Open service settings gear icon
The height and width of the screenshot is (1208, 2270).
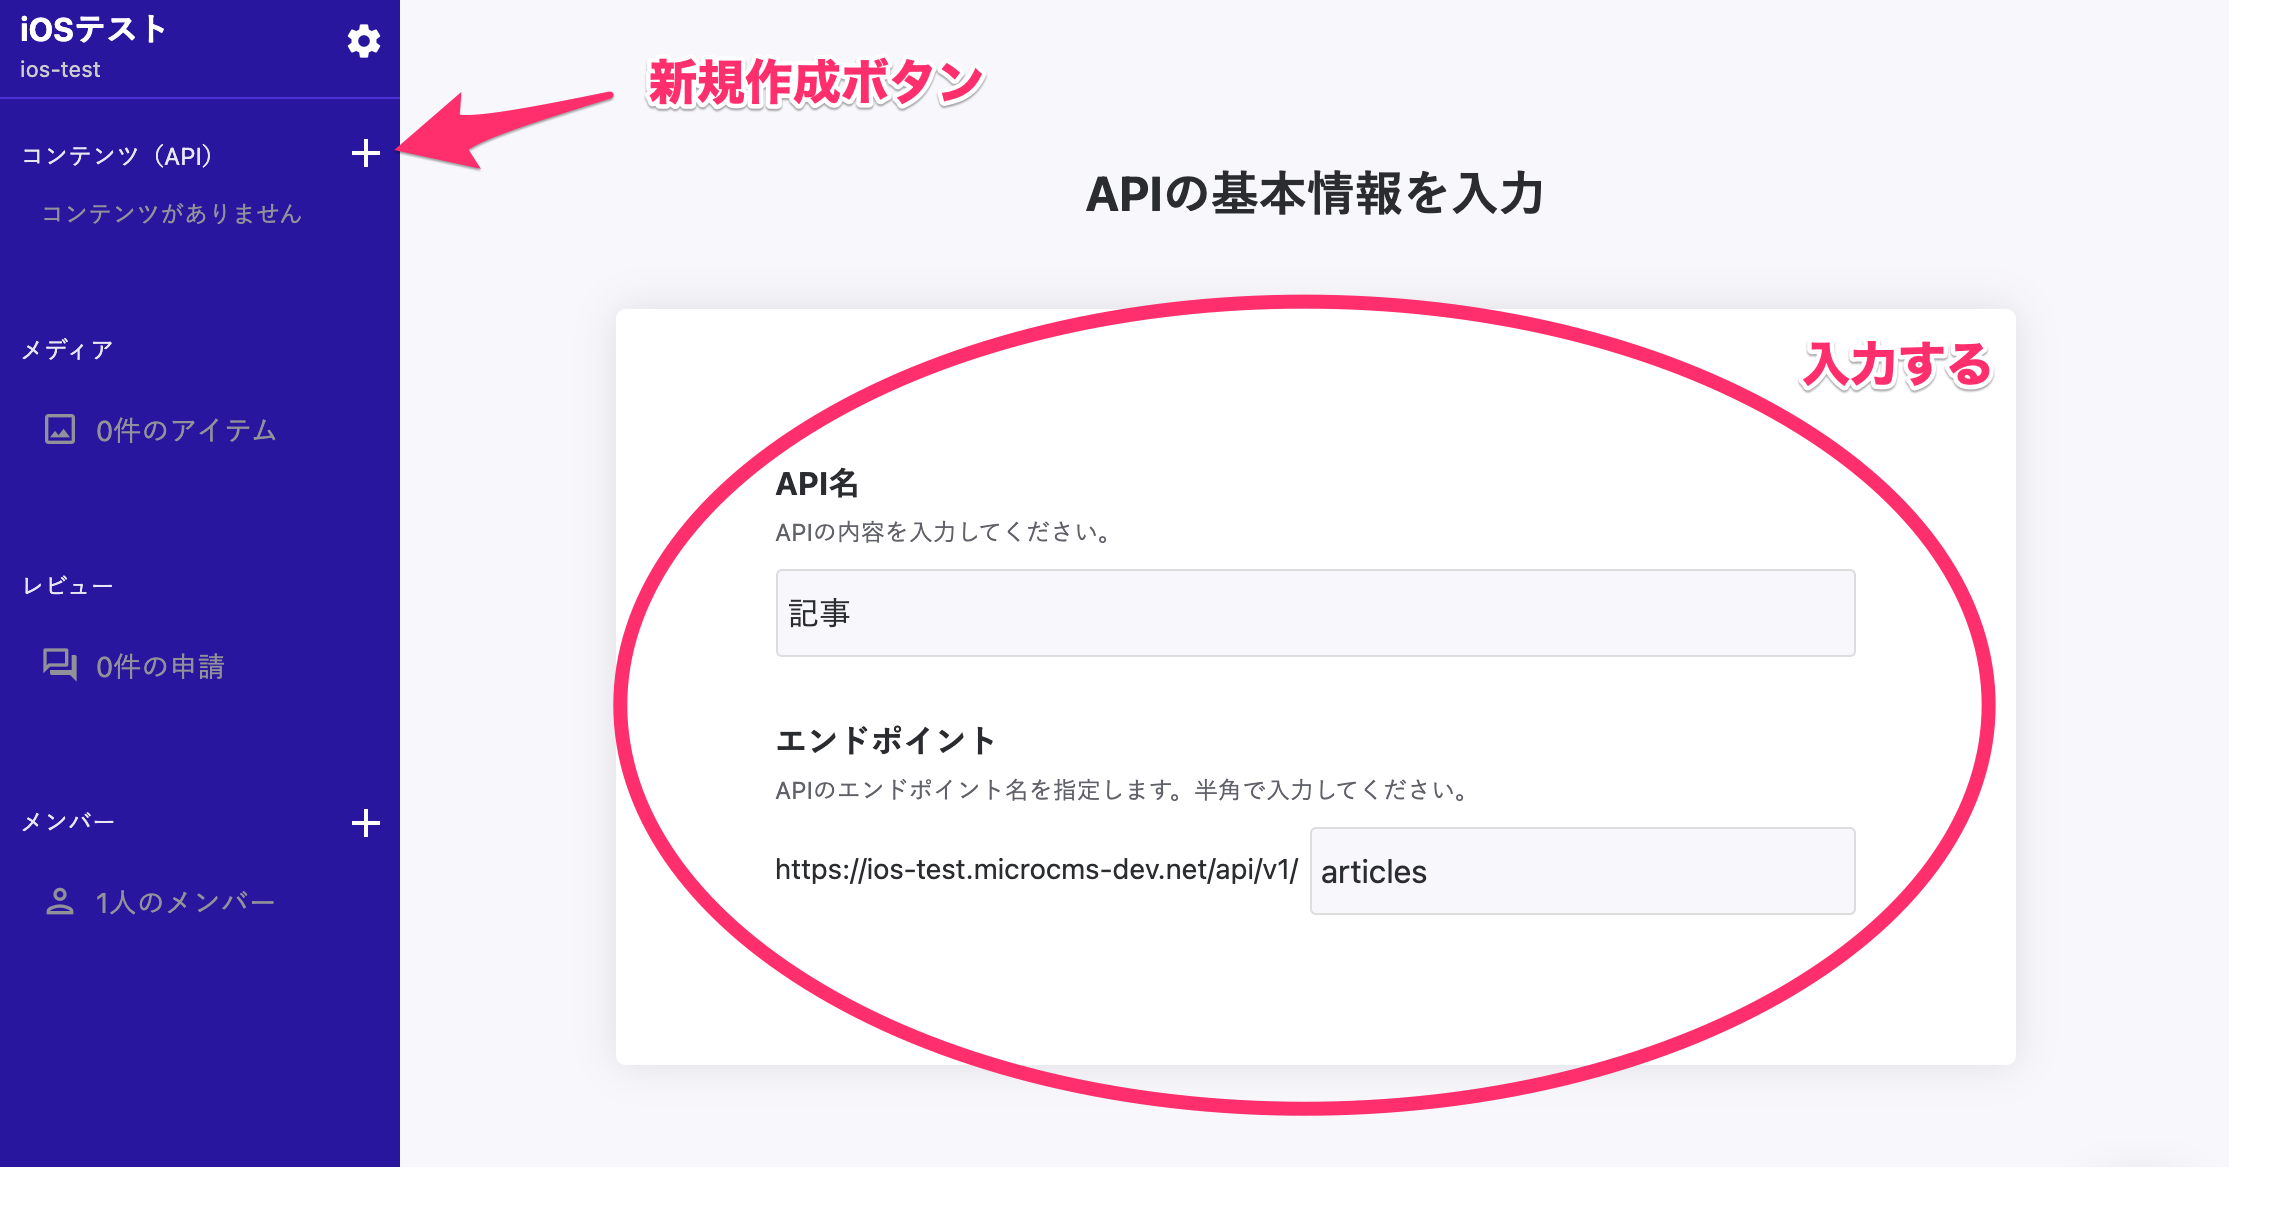coord(364,42)
